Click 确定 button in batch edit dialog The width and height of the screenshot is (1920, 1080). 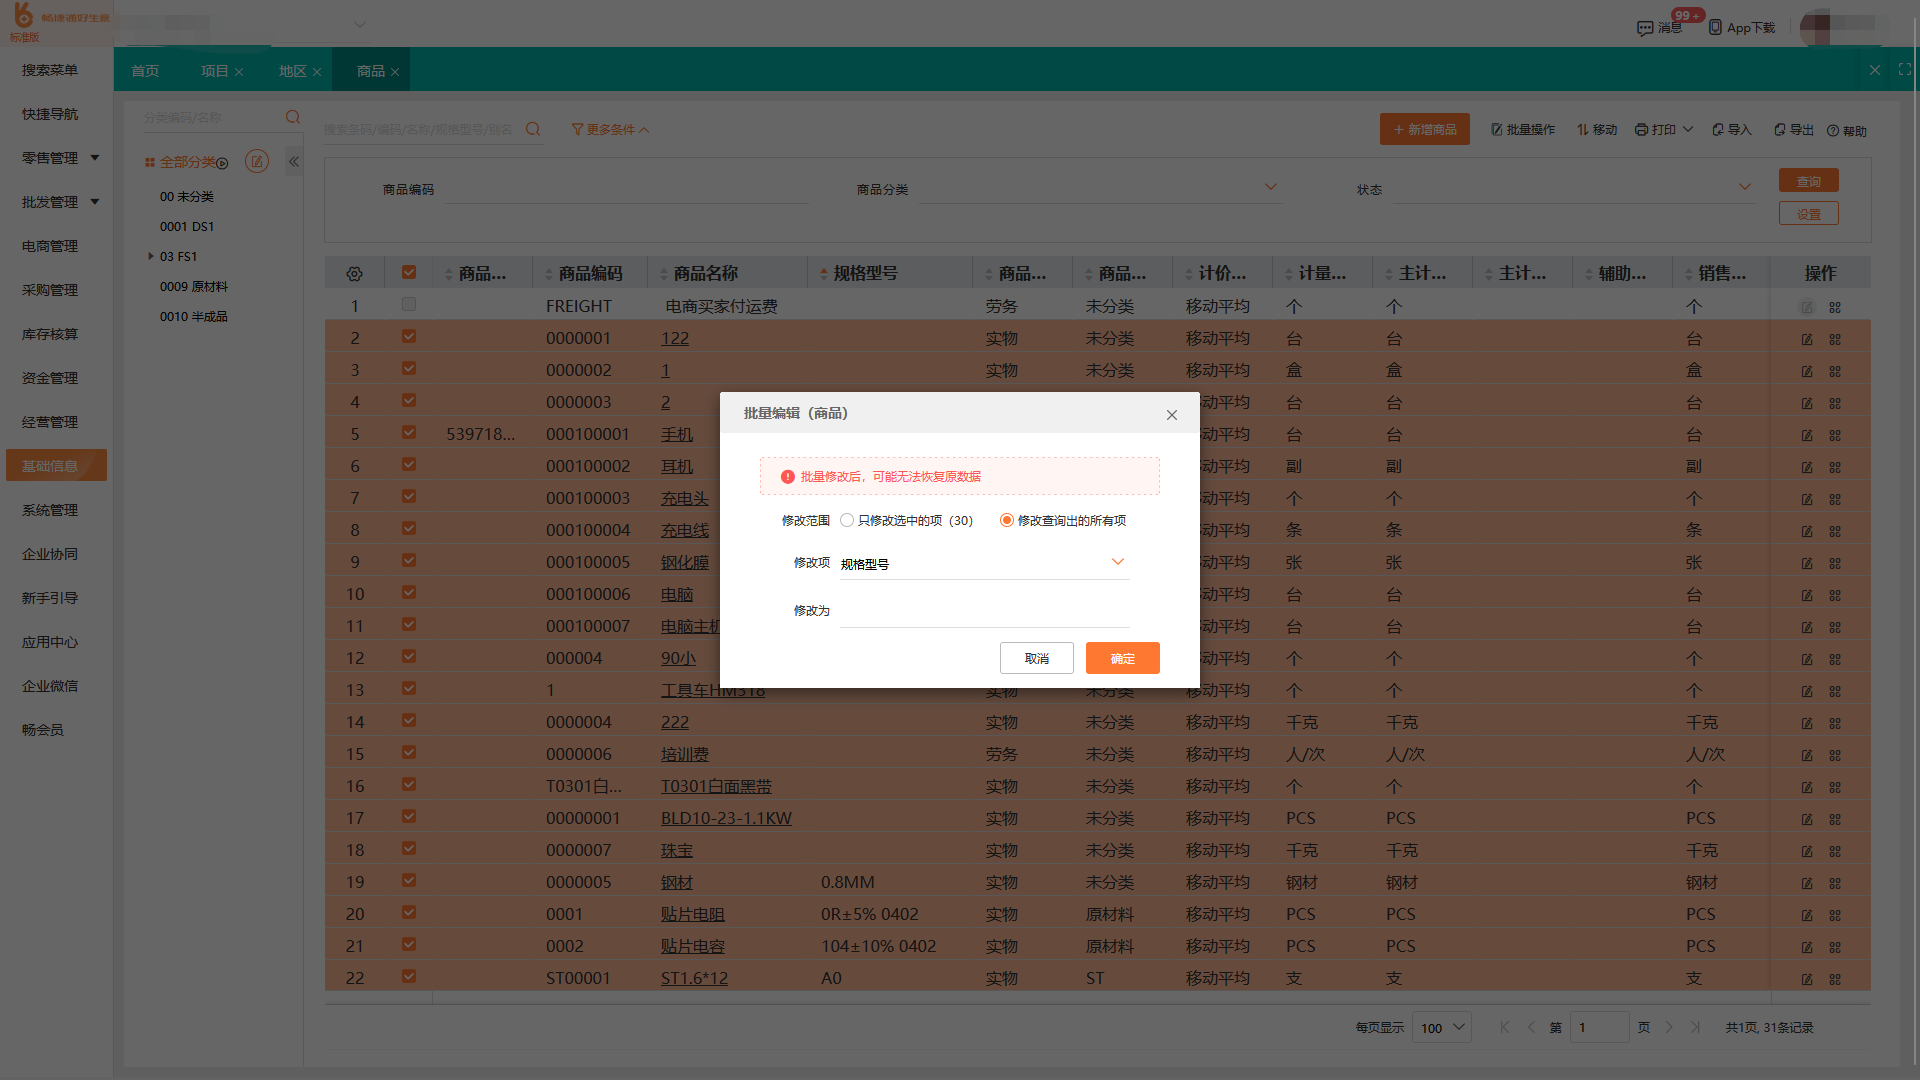tap(1122, 658)
